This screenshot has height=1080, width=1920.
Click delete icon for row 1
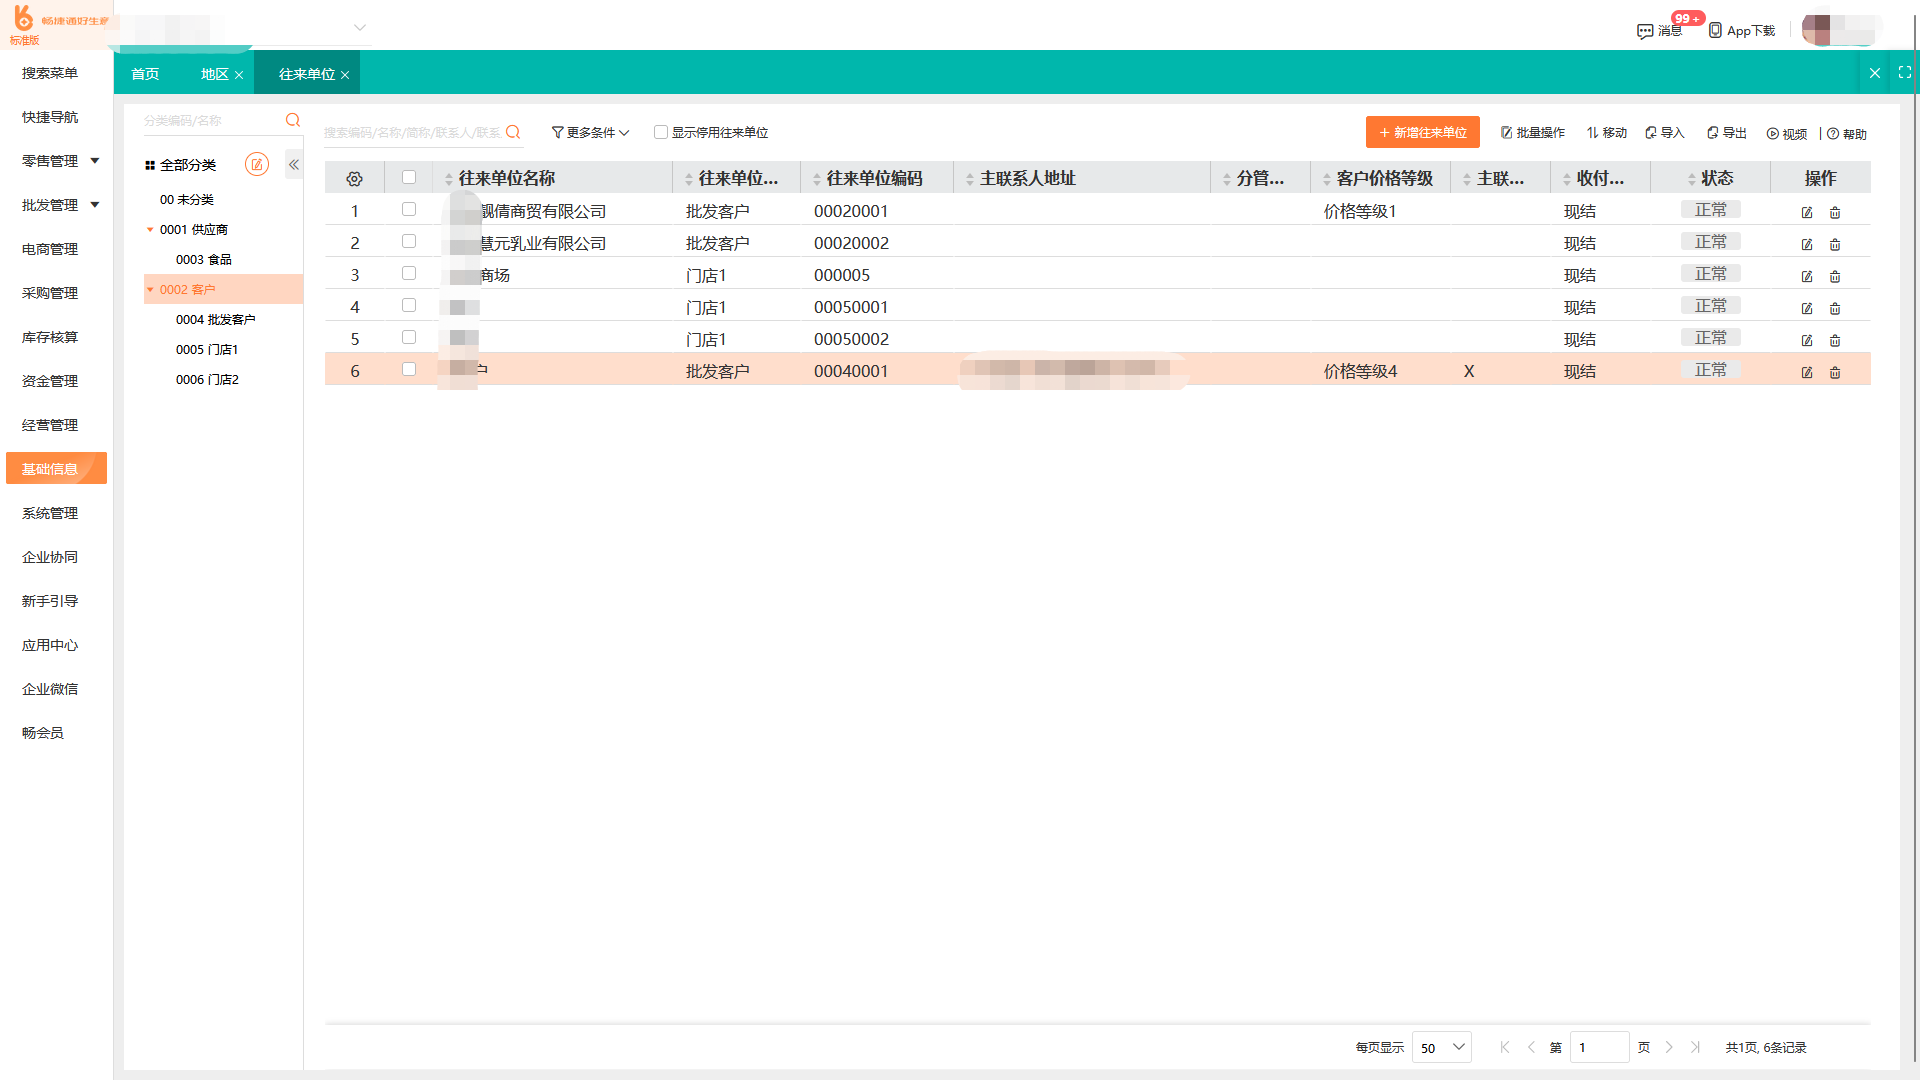pyautogui.click(x=1837, y=211)
